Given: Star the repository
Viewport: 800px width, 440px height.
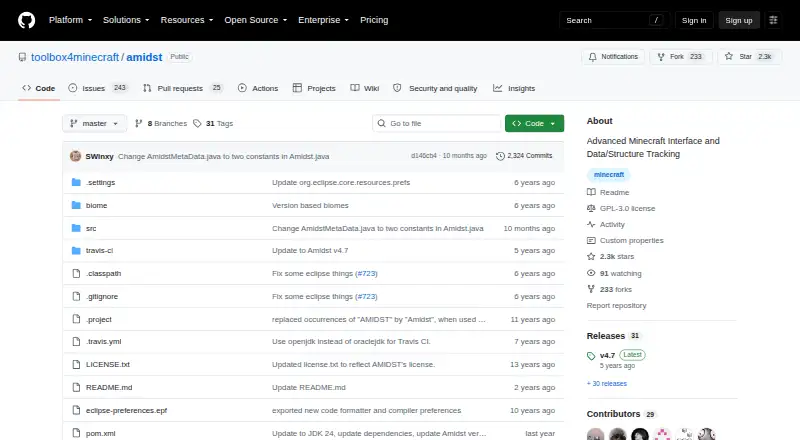Looking at the screenshot, I should point(749,57).
